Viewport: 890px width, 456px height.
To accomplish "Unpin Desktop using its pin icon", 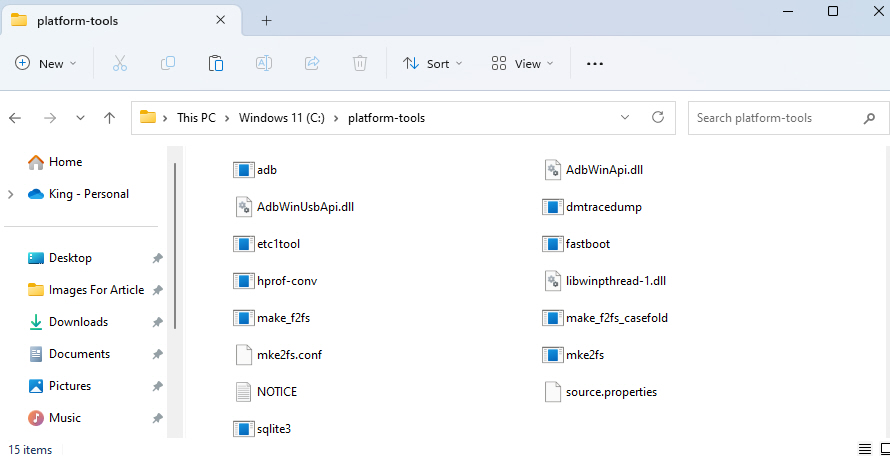I will [157, 258].
